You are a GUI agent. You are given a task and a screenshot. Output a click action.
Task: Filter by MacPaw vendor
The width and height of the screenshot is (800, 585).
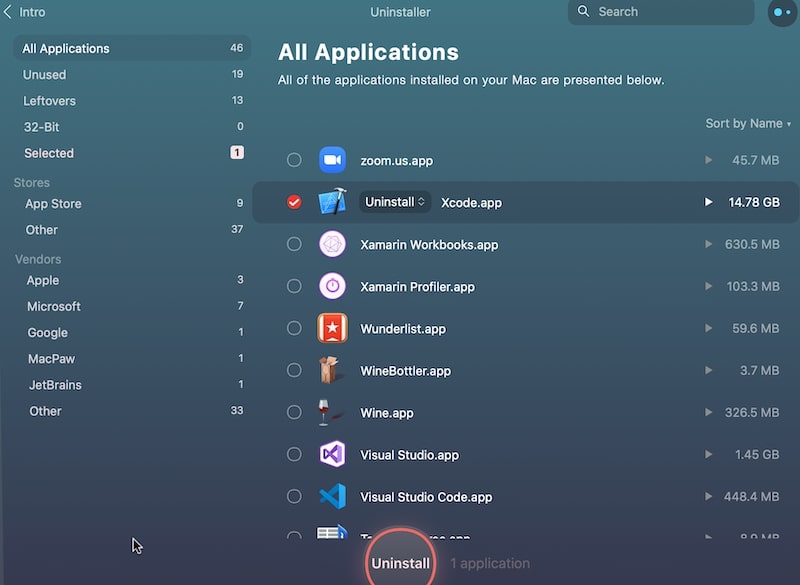132,359
